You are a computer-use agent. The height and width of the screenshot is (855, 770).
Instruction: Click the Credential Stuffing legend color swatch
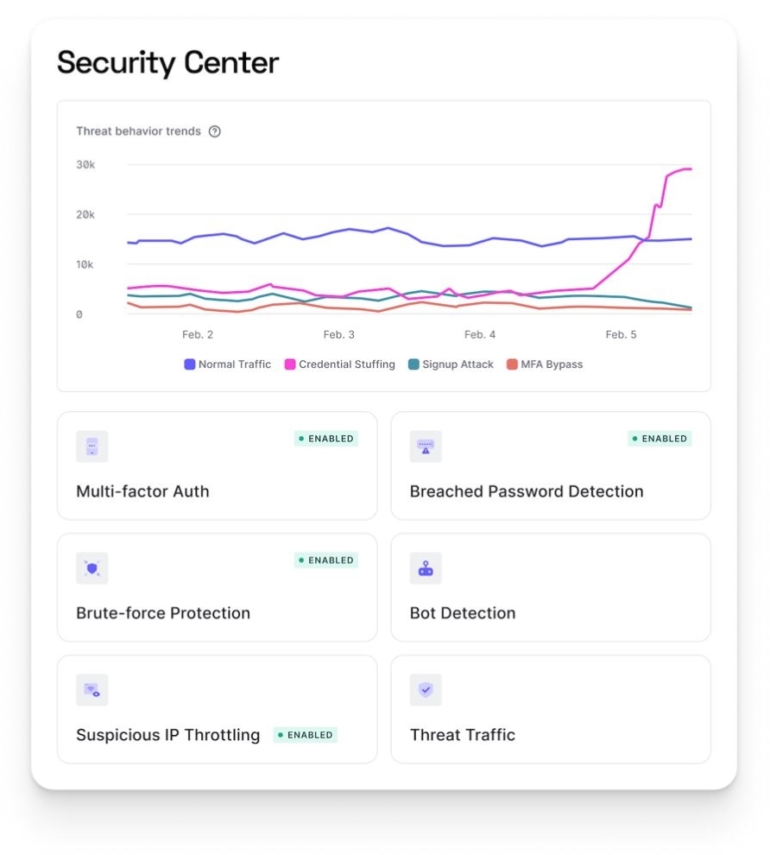click(x=291, y=365)
